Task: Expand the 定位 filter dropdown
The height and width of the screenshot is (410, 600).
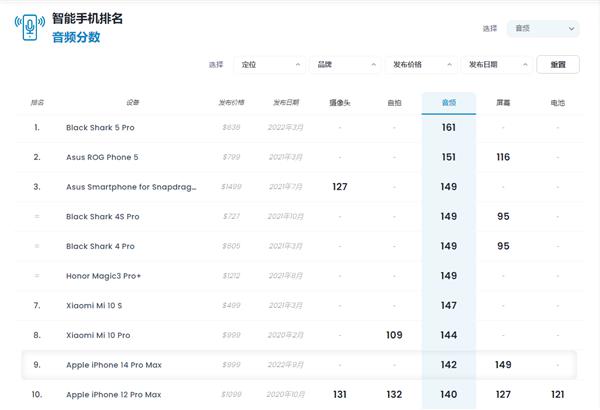Action: tap(270, 65)
